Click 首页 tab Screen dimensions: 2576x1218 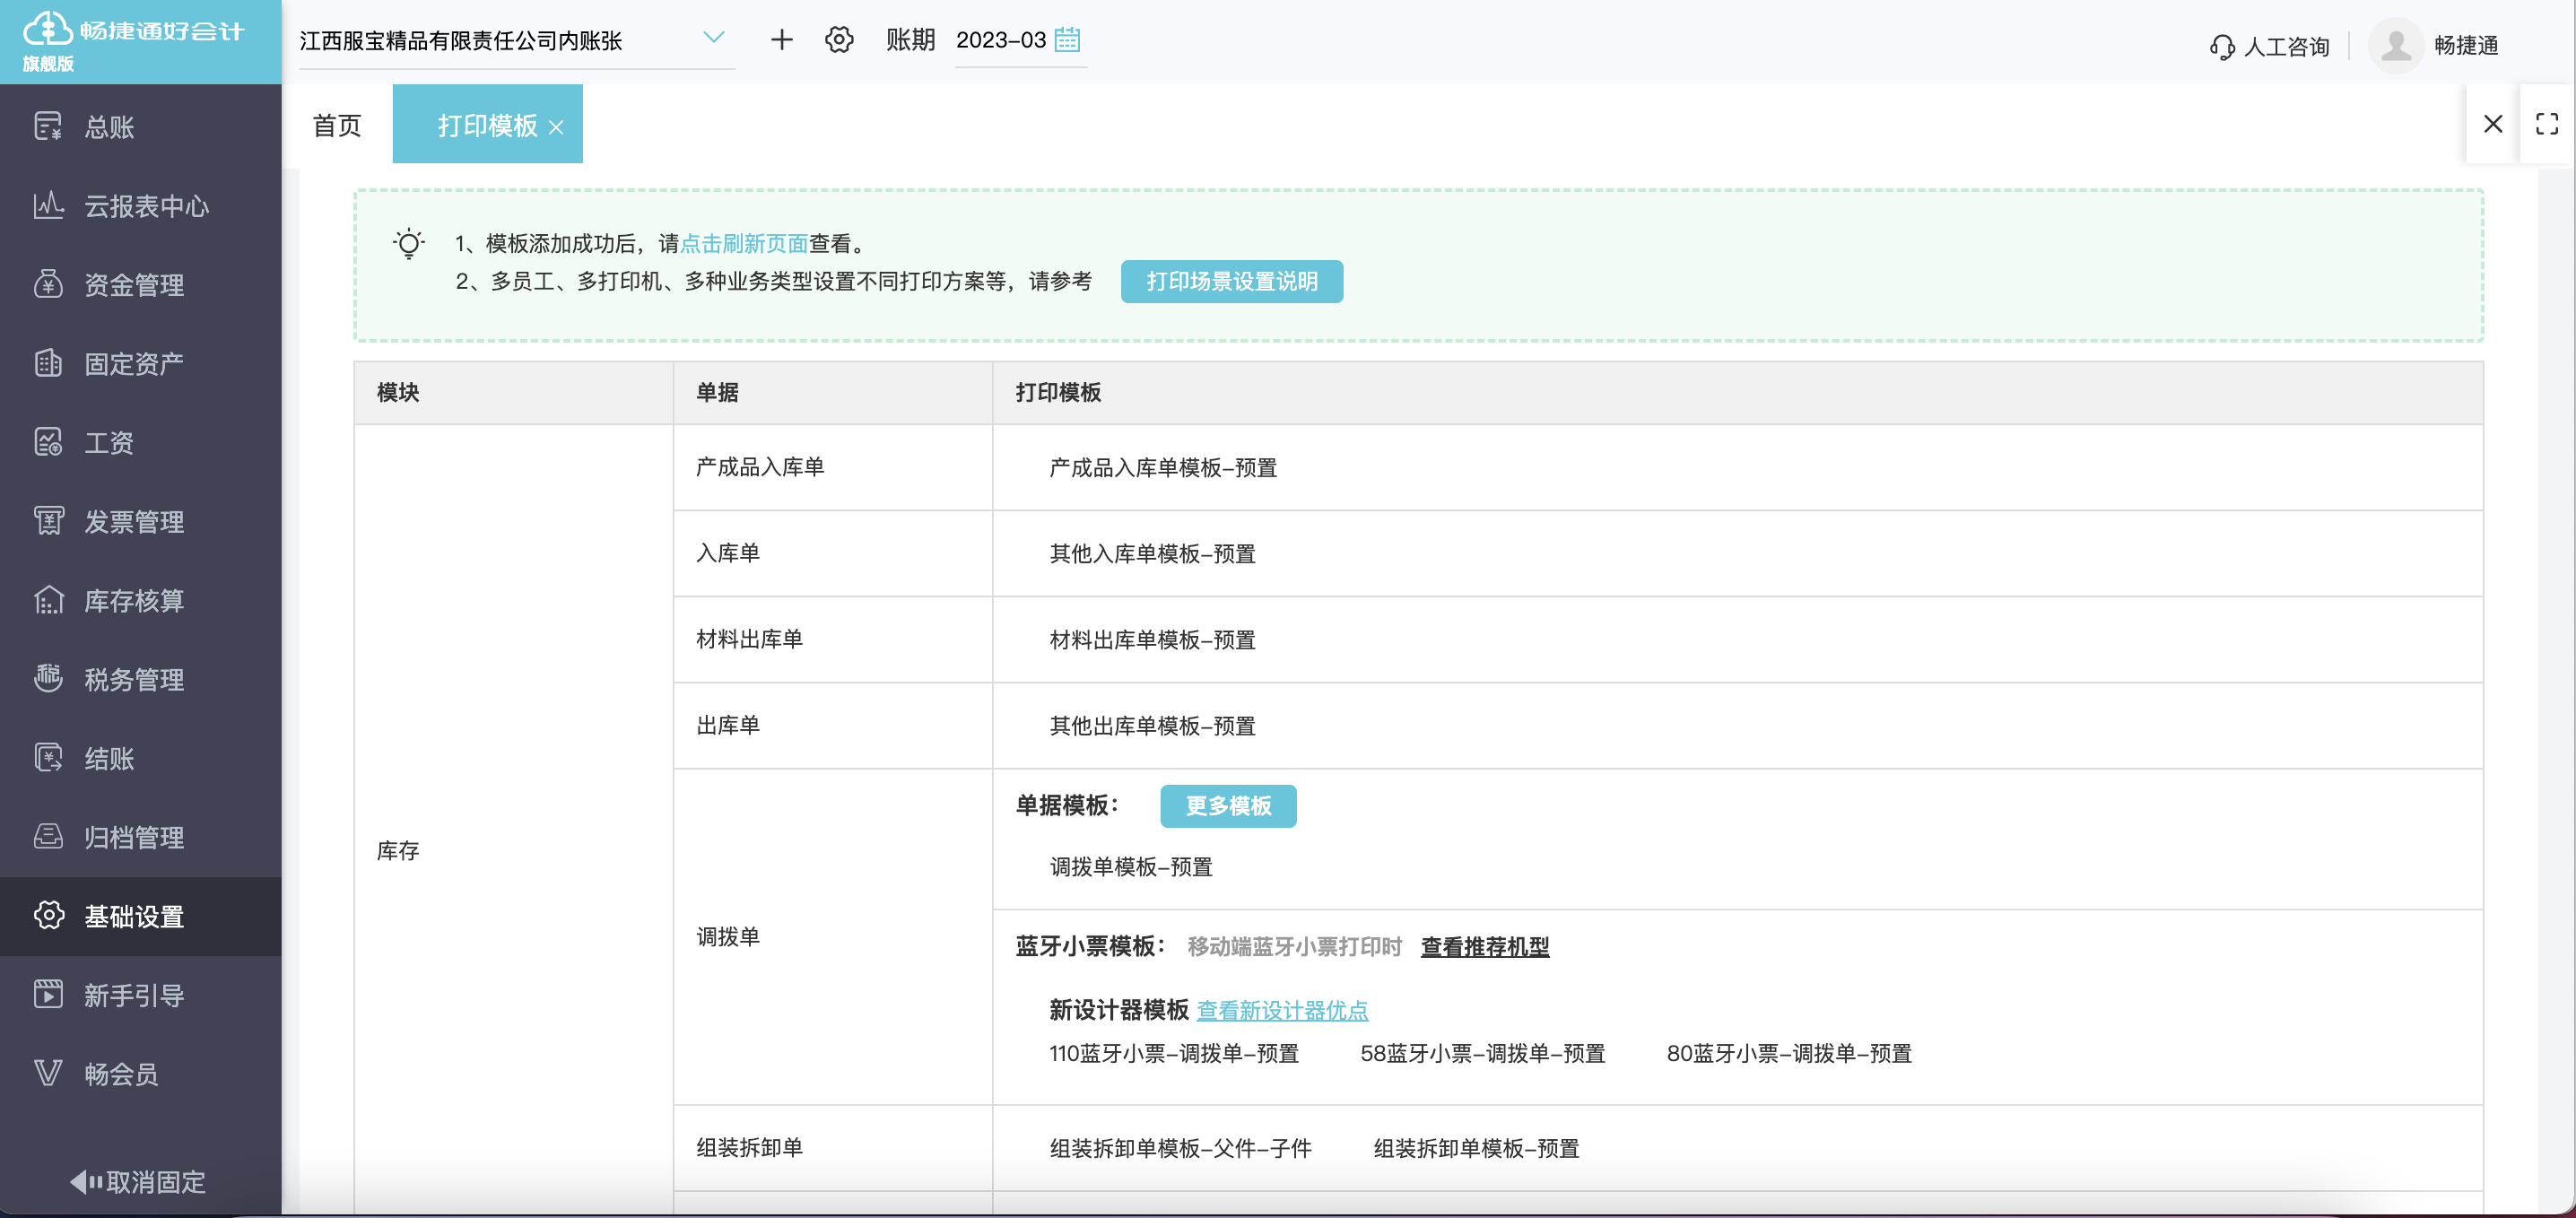coord(336,125)
